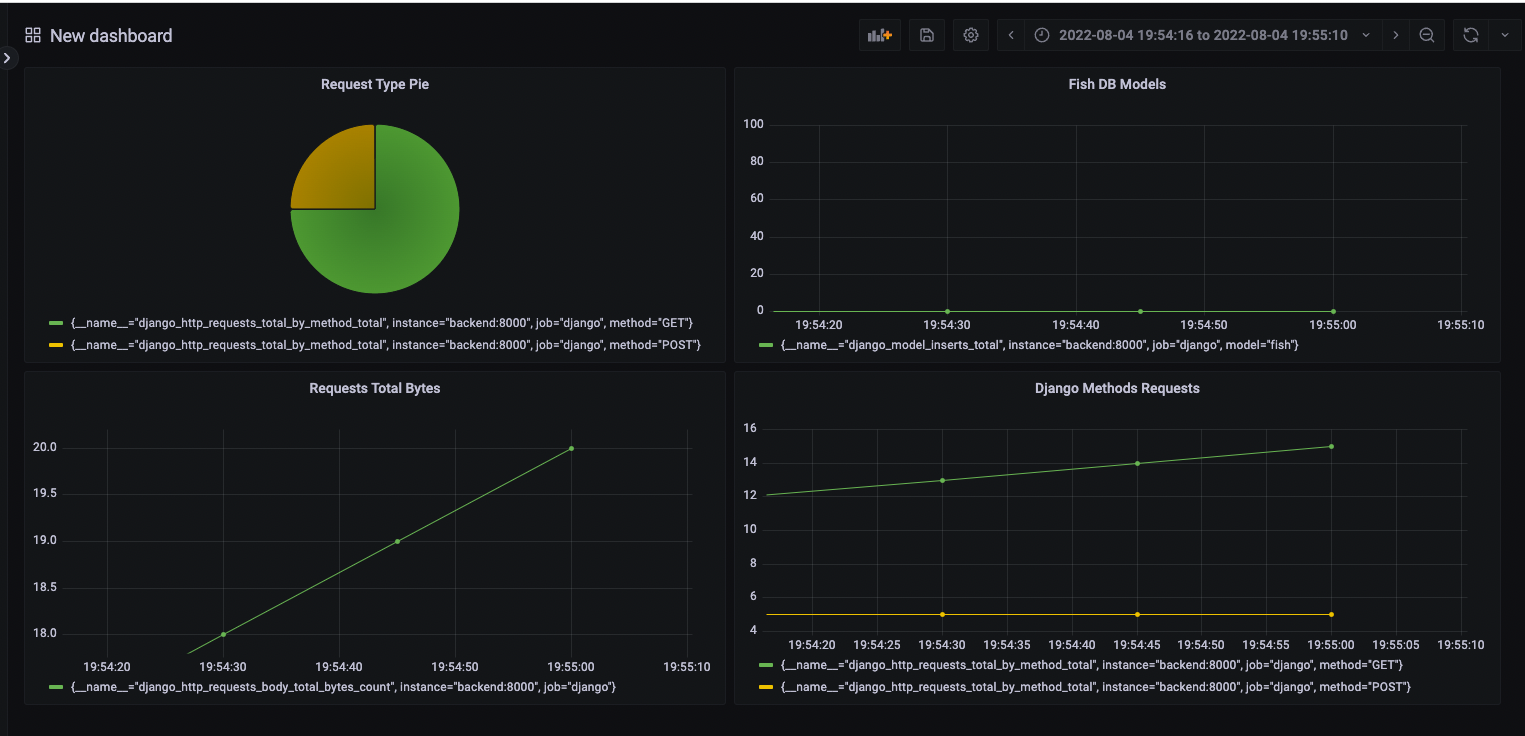Toggle POST series in Django Methods Requests legend
Screen dimensions: 1525x736
point(1095,687)
